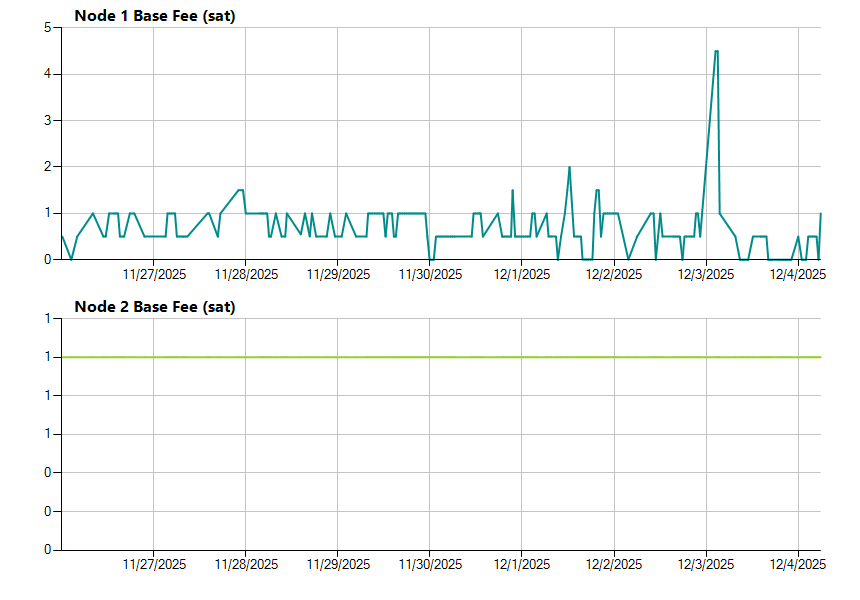
Task: Click y-axis value 4 on Node 1 chart
Action: [47, 74]
